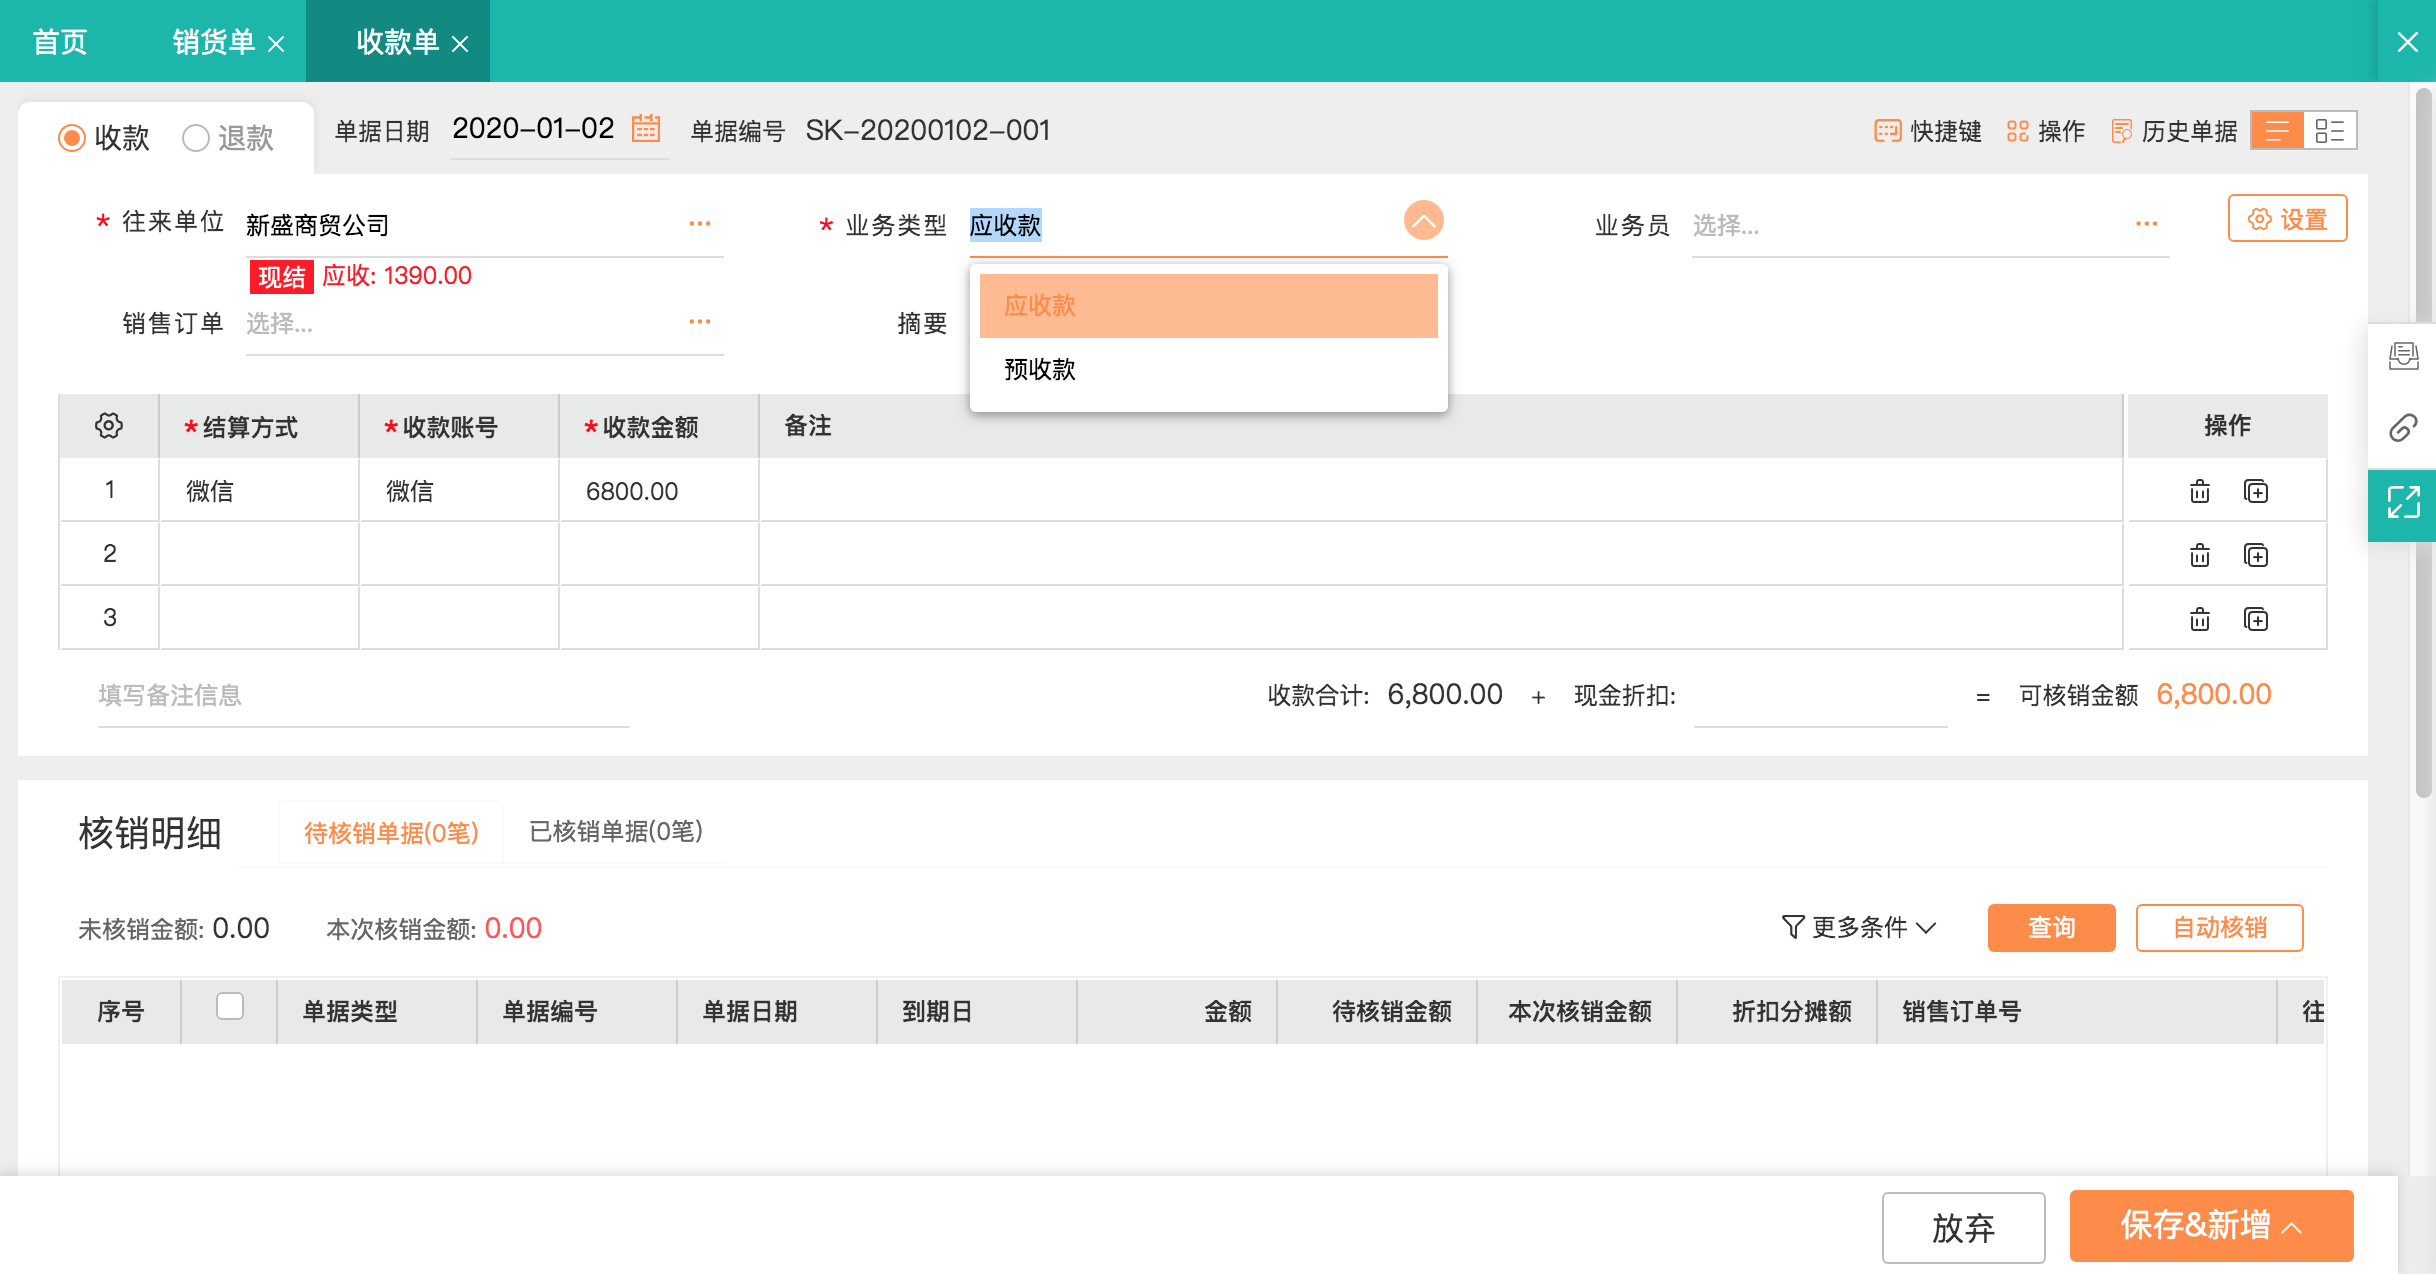Select 应收款 menu item in dropdown

coord(1208,308)
